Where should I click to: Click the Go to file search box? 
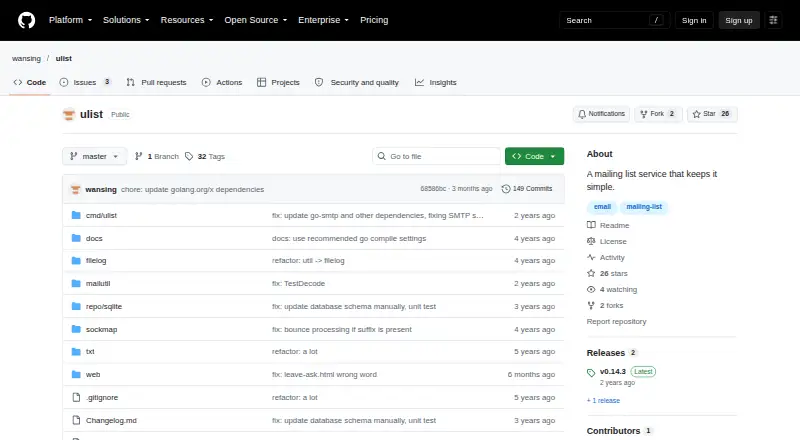tap(436, 156)
